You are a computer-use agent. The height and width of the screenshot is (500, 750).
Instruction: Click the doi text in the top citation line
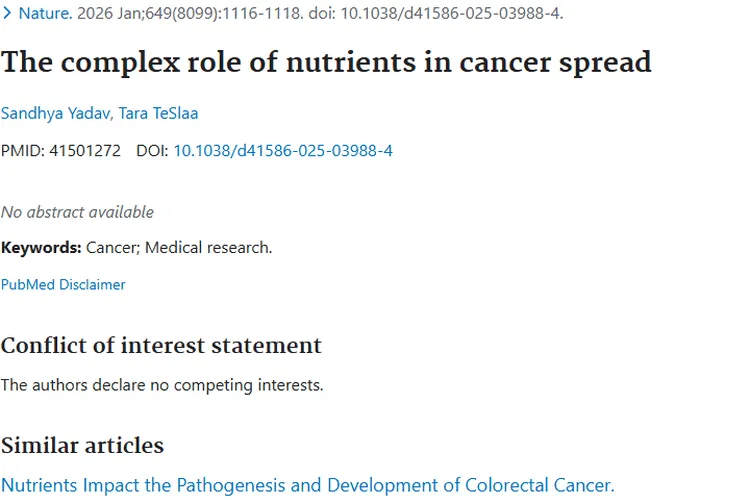click(436, 13)
